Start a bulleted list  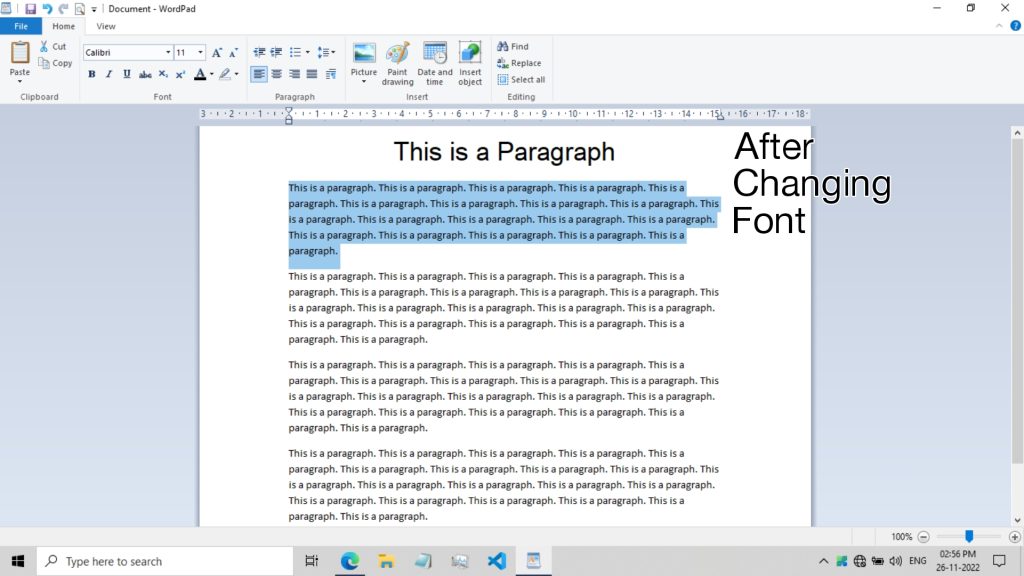295,52
